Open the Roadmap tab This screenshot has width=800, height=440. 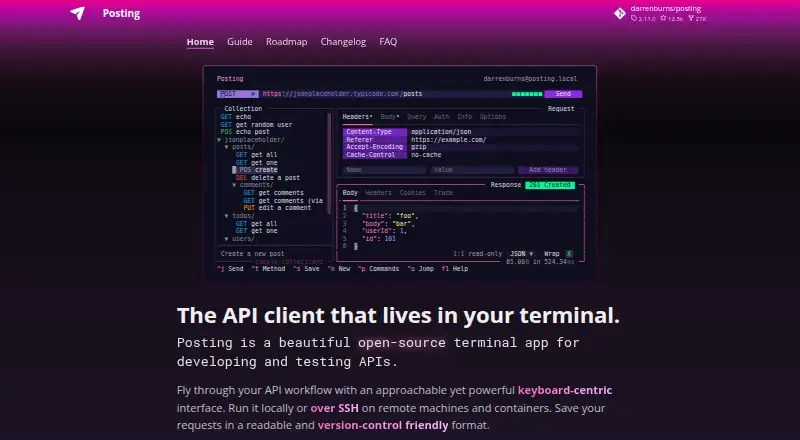[286, 42]
